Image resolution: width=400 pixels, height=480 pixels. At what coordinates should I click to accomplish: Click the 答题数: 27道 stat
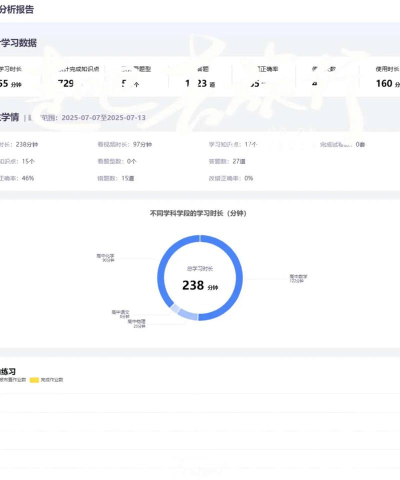[x=227, y=161]
